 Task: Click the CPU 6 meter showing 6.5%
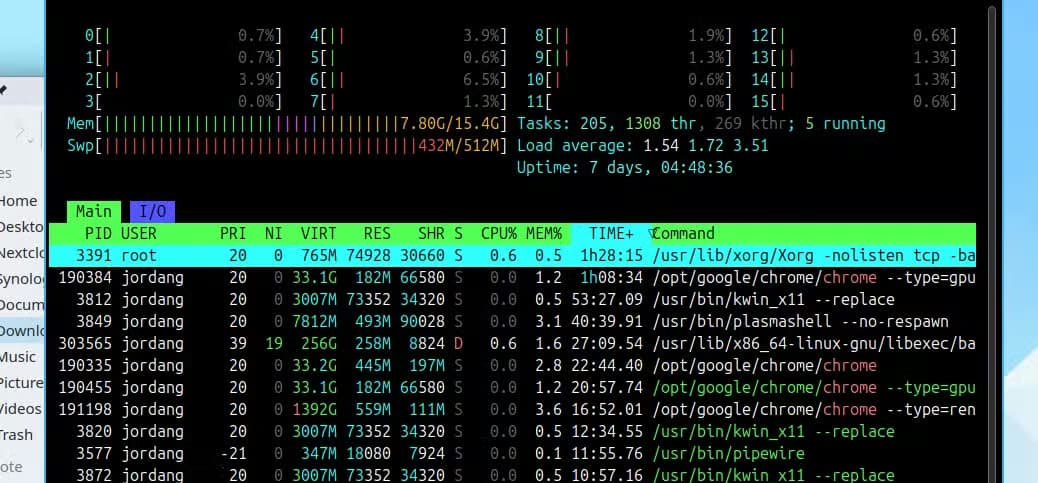tap(408, 79)
